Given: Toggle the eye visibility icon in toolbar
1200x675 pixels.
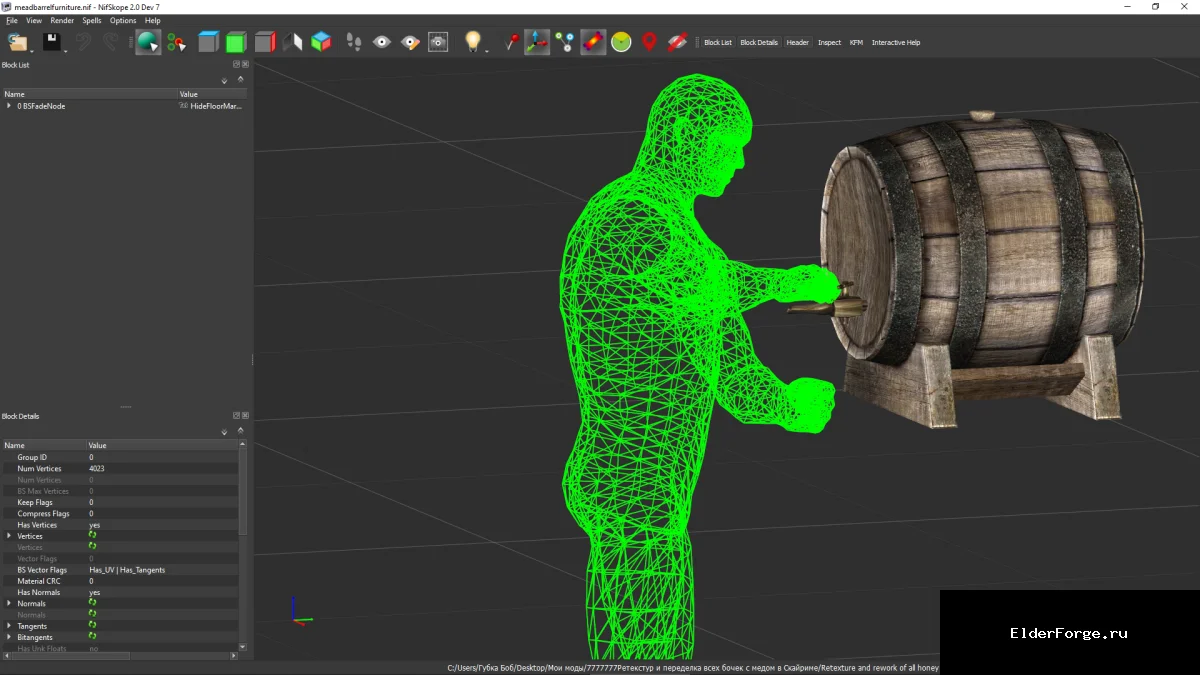Looking at the screenshot, I should (x=382, y=42).
